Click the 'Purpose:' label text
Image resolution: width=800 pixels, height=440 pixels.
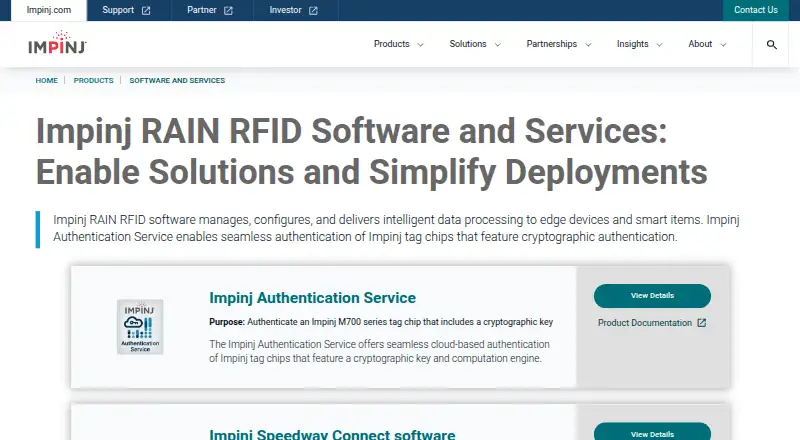click(227, 322)
